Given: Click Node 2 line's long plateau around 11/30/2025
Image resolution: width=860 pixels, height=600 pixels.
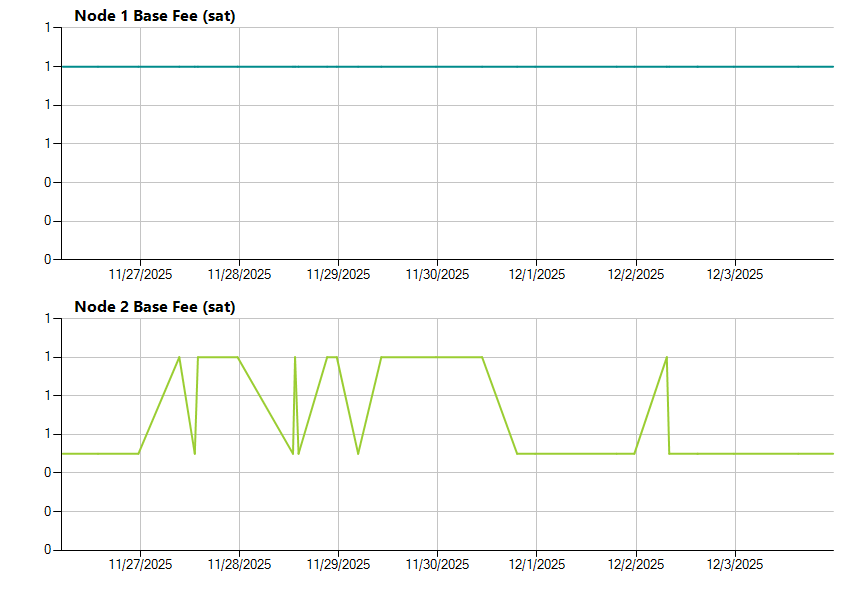Looking at the screenshot, I should [432, 357].
